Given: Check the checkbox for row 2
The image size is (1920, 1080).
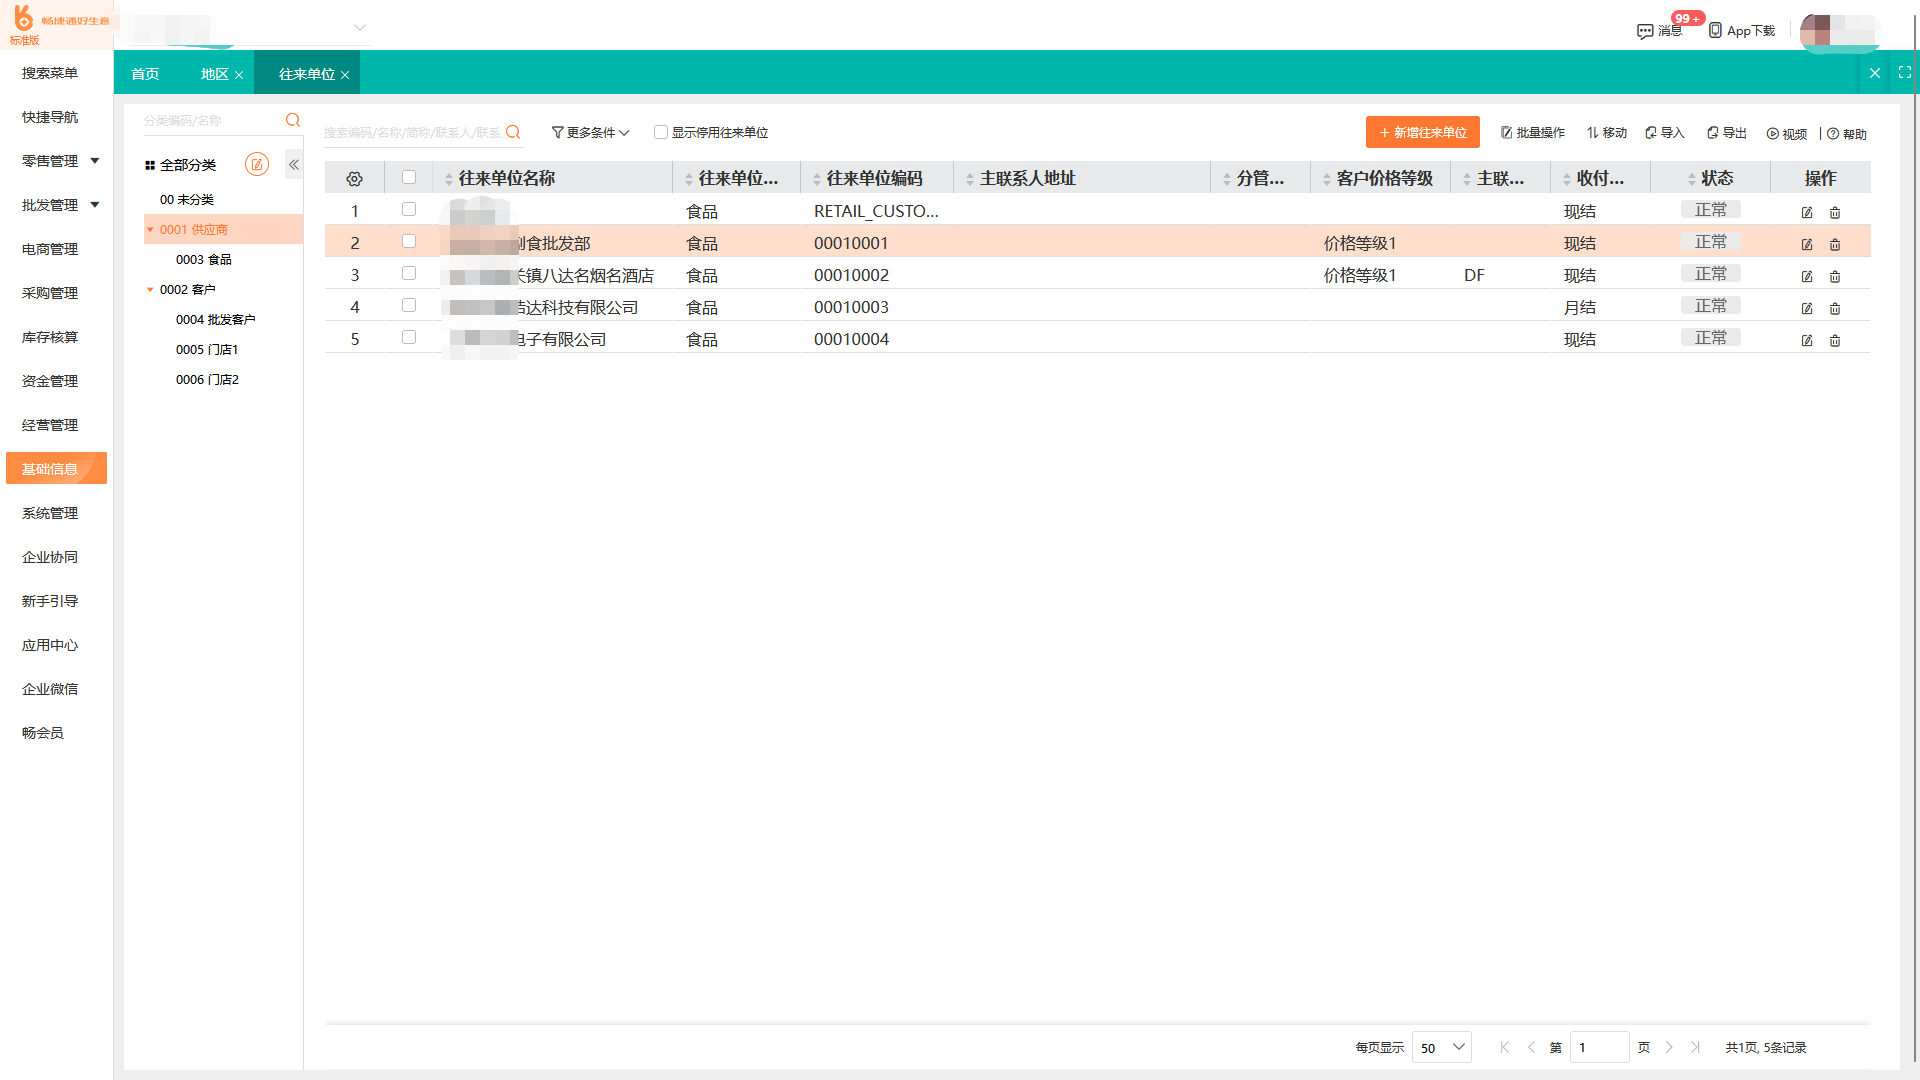Looking at the screenshot, I should tap(410, 241).
